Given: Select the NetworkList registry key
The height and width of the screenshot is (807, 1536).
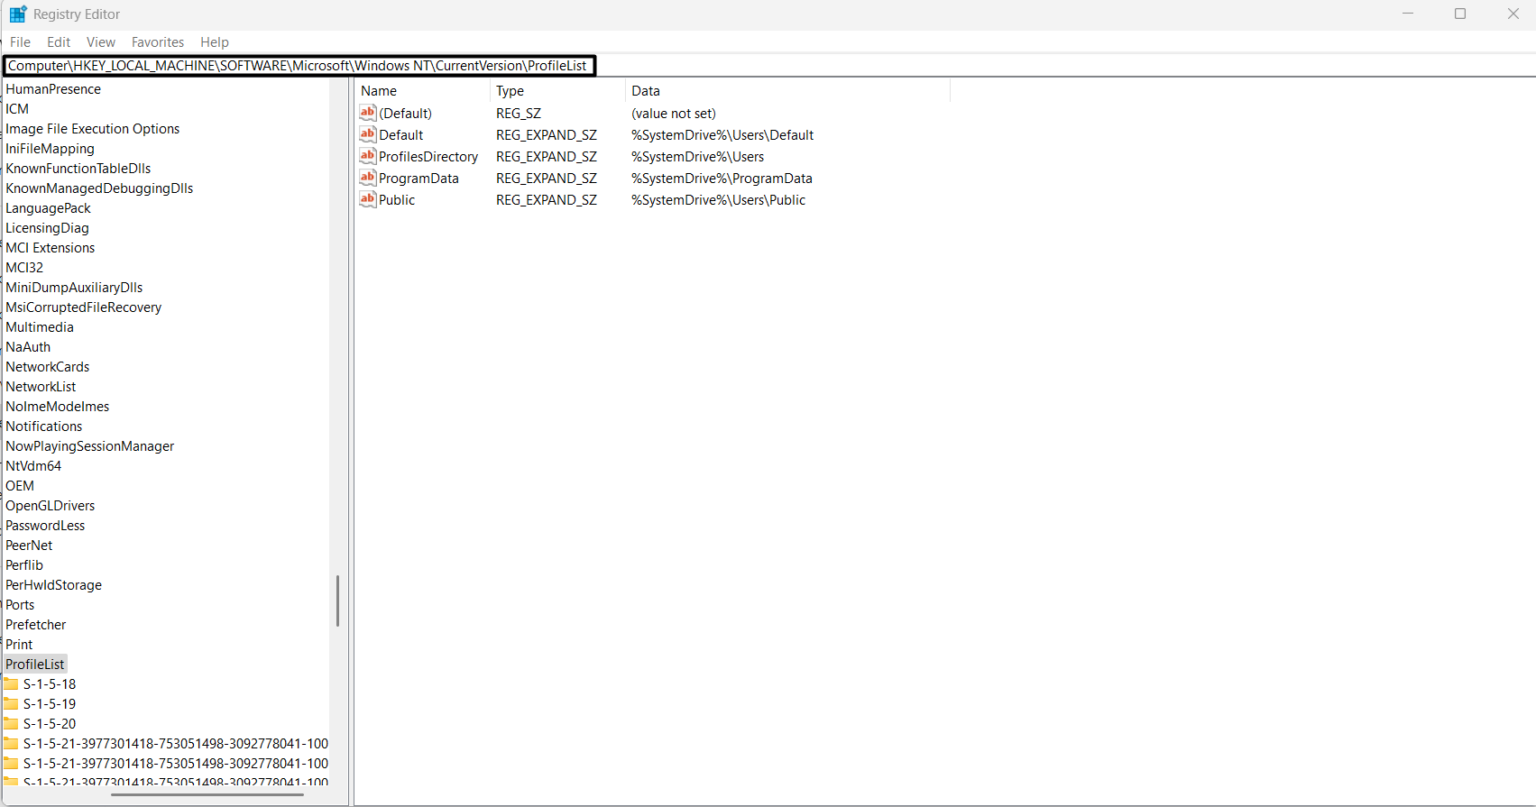Looking at the screenshot, I should 40,386.
